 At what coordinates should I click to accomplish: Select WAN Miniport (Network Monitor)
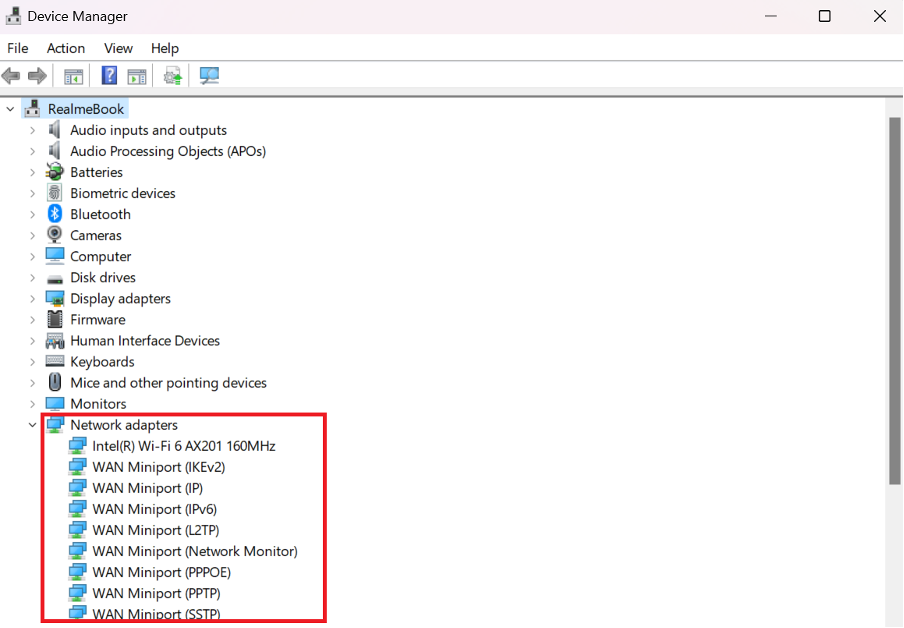[195, 551]
